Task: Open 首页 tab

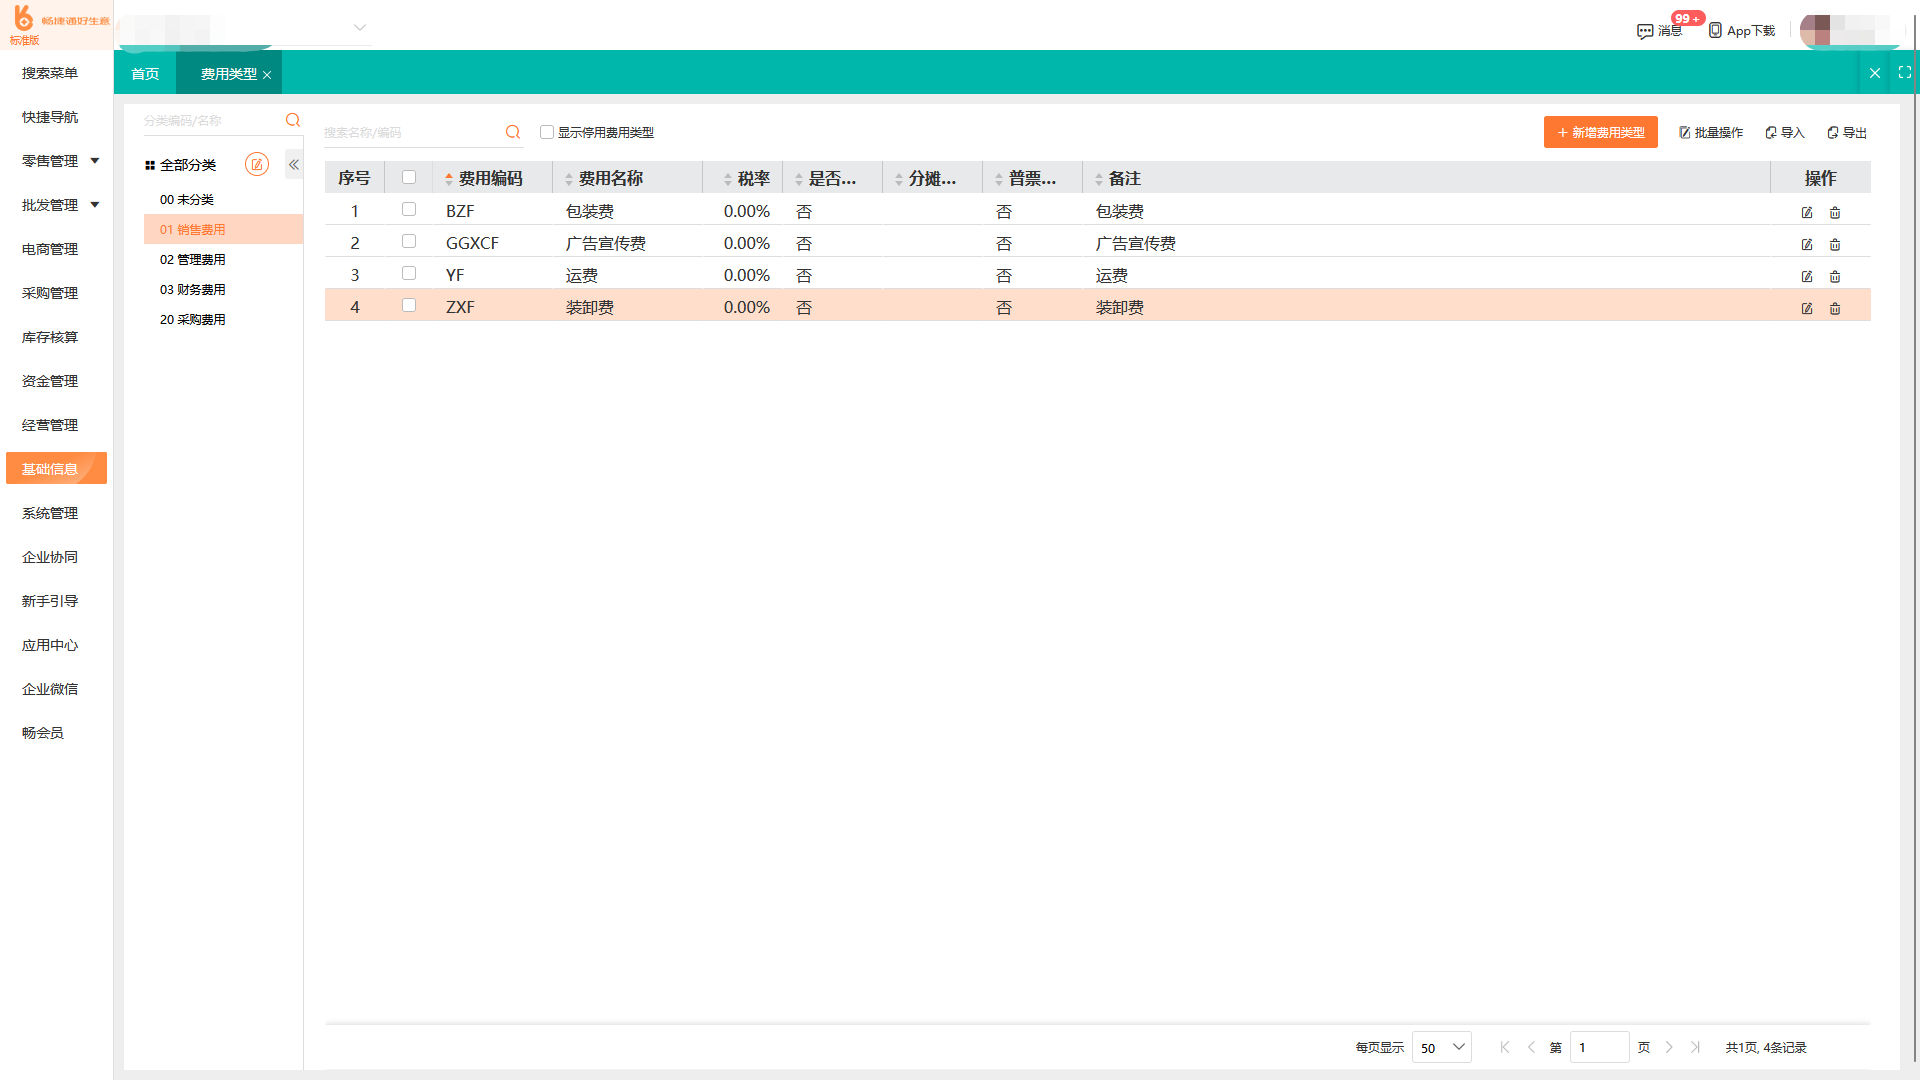Action: [145, 74]
